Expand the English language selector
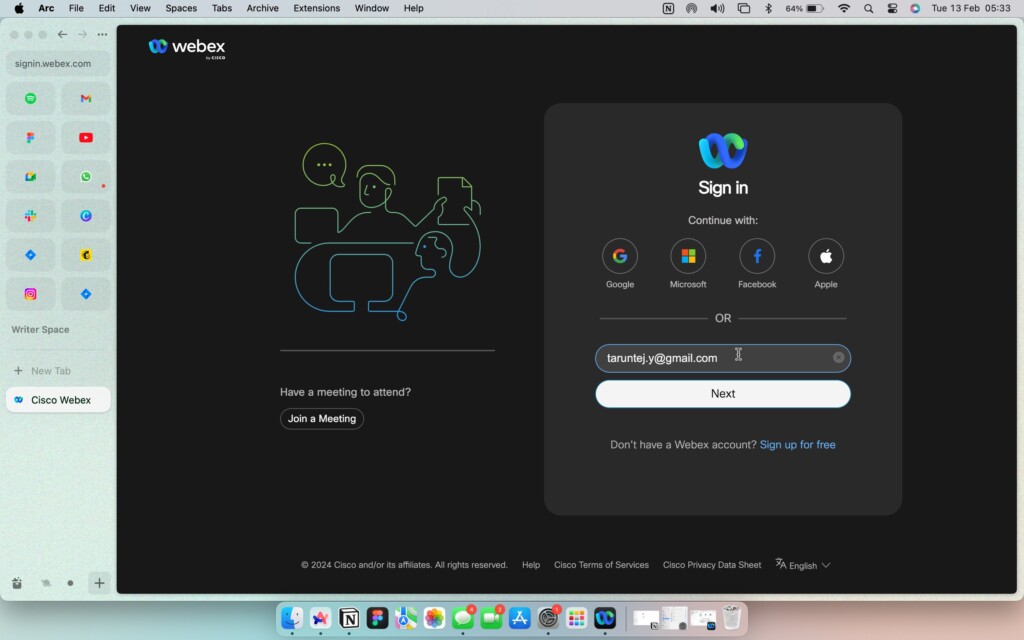 pos(803,565)
